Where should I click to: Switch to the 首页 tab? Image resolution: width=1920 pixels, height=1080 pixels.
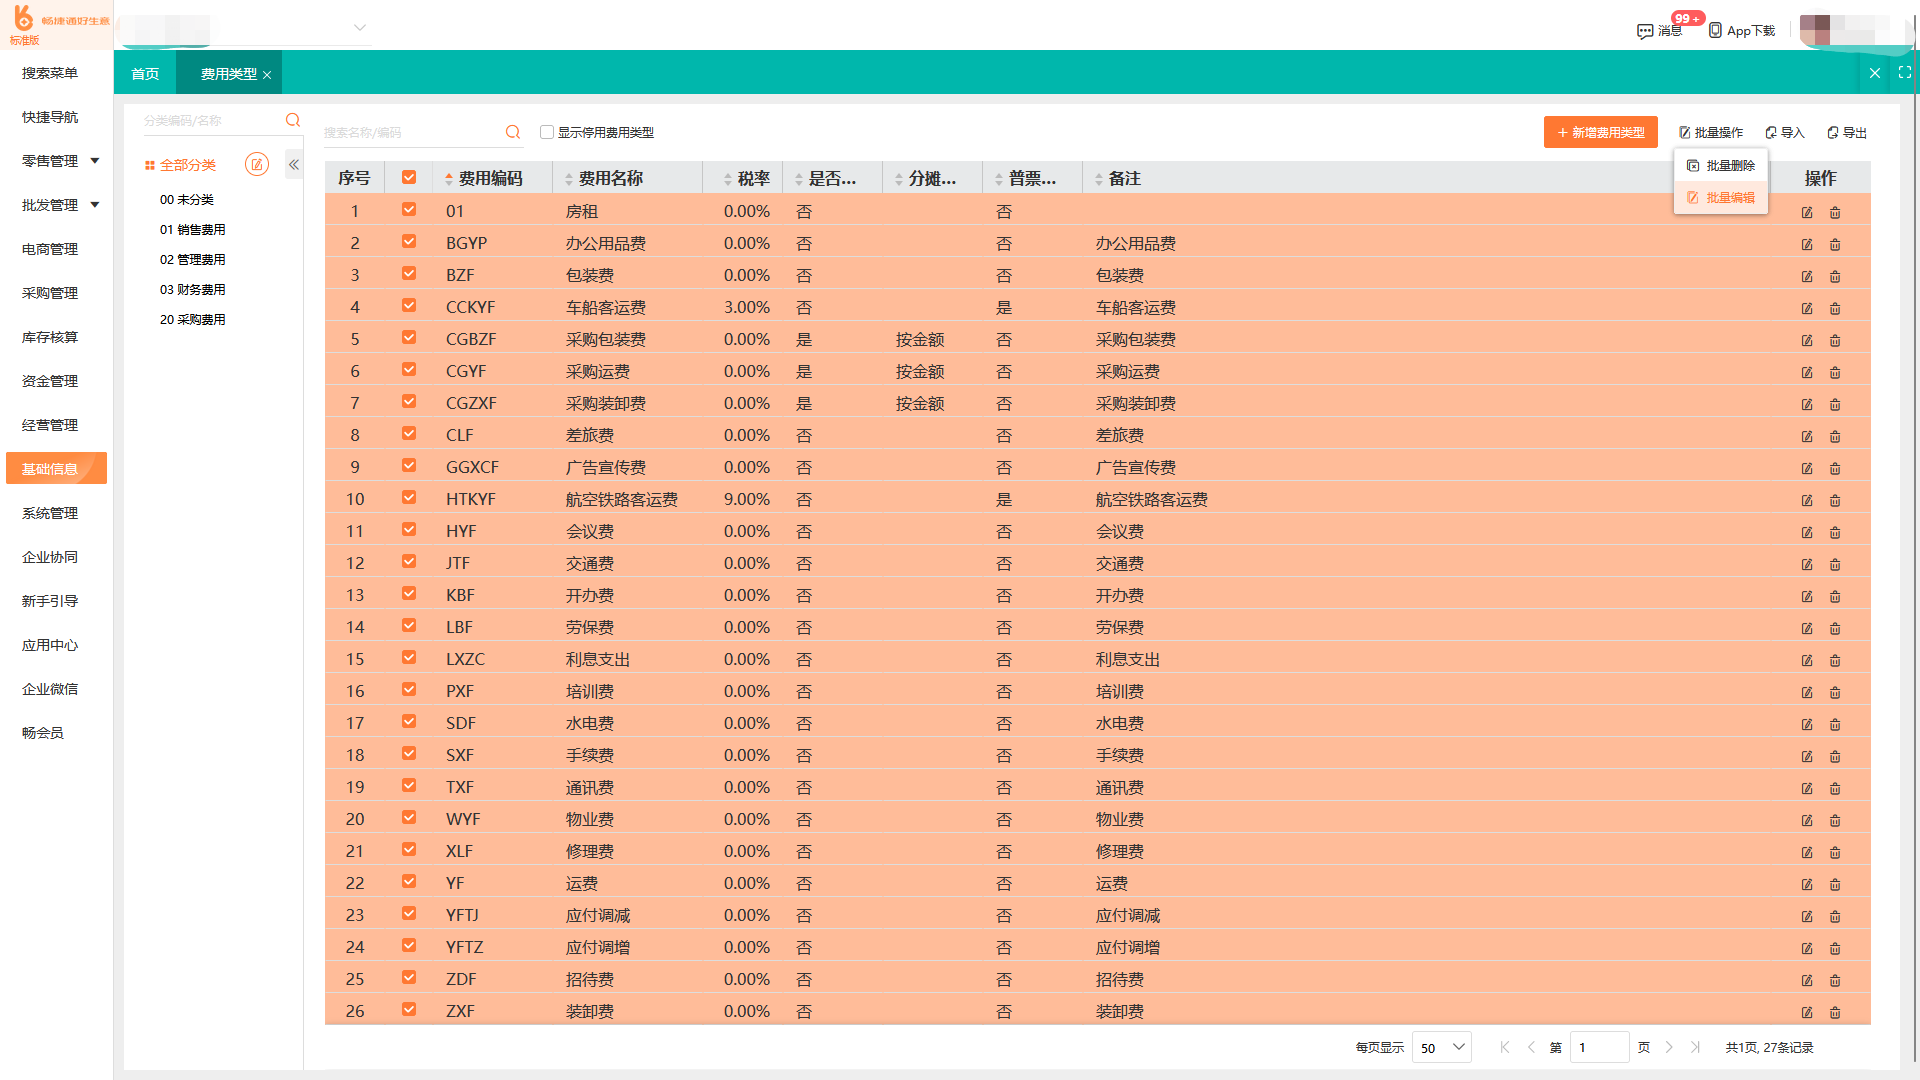144,74
